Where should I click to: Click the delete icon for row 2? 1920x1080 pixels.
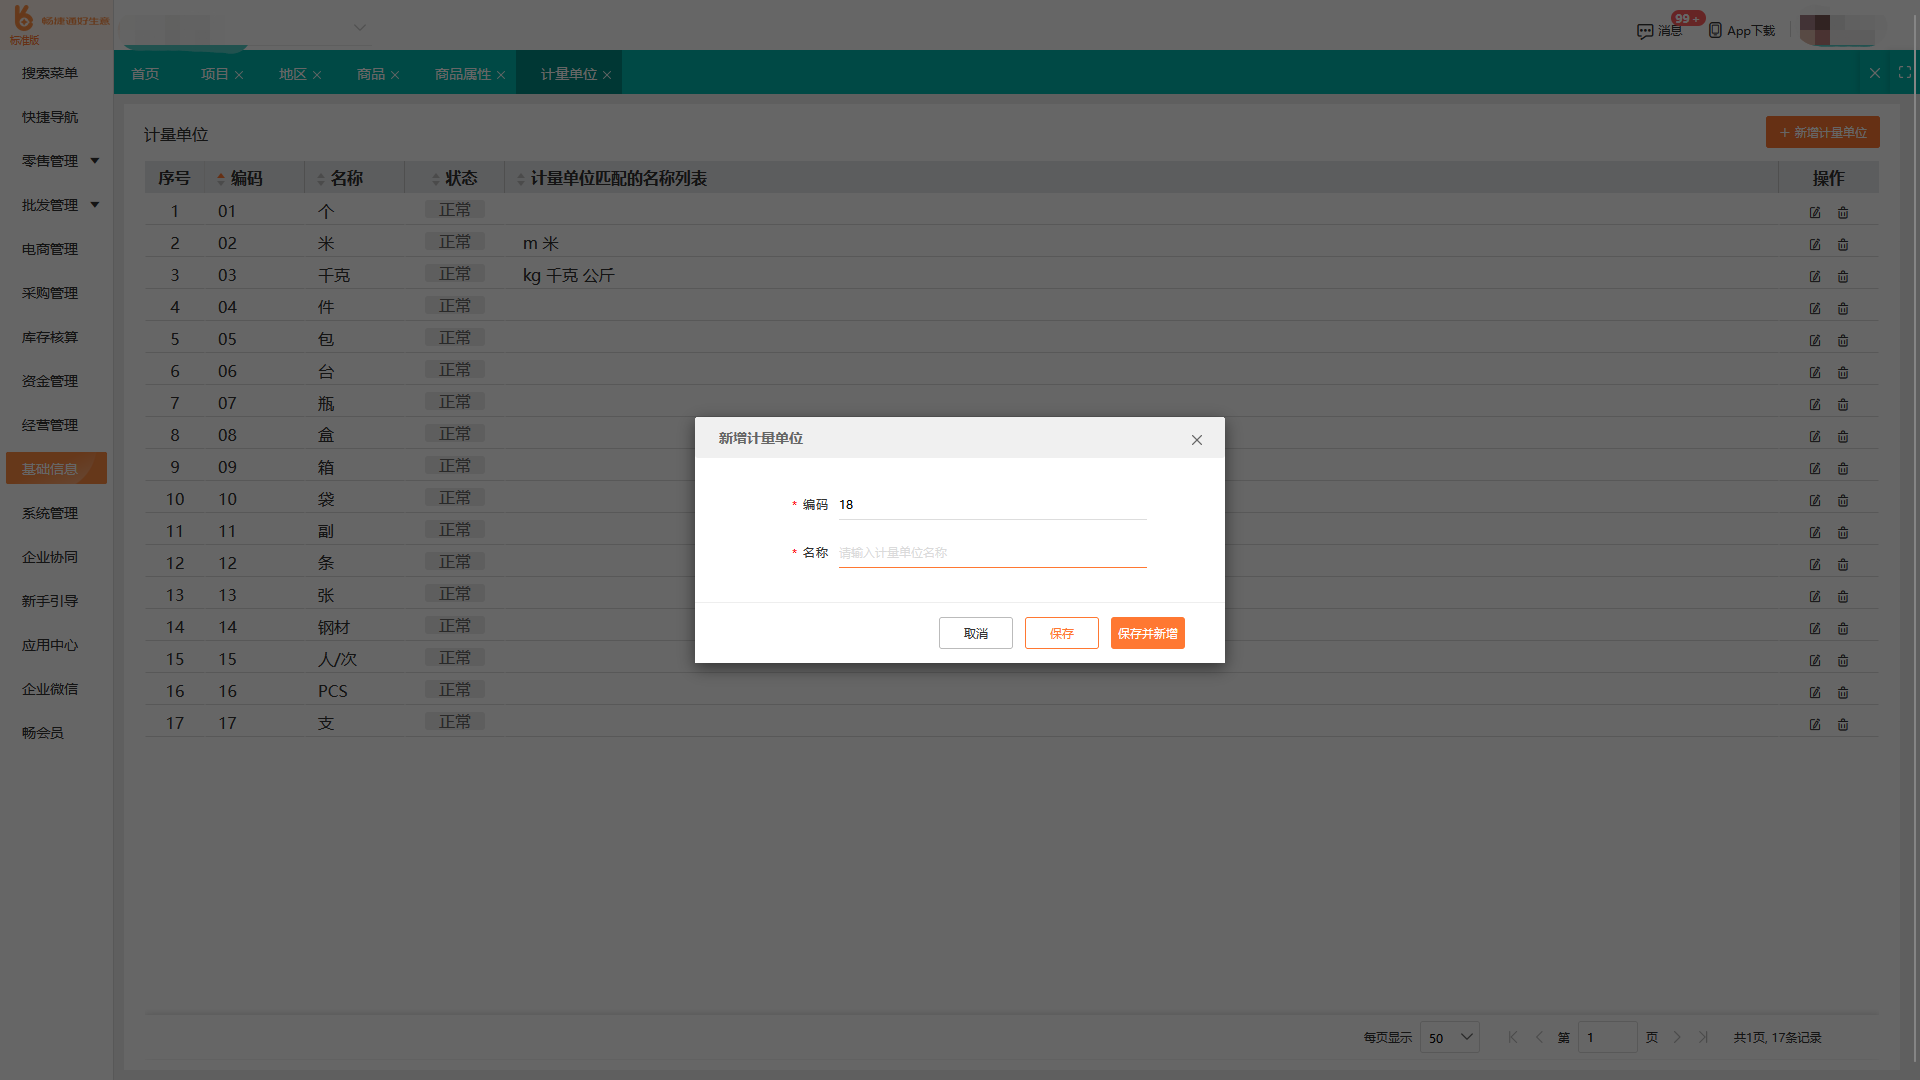click(1844, 244)
